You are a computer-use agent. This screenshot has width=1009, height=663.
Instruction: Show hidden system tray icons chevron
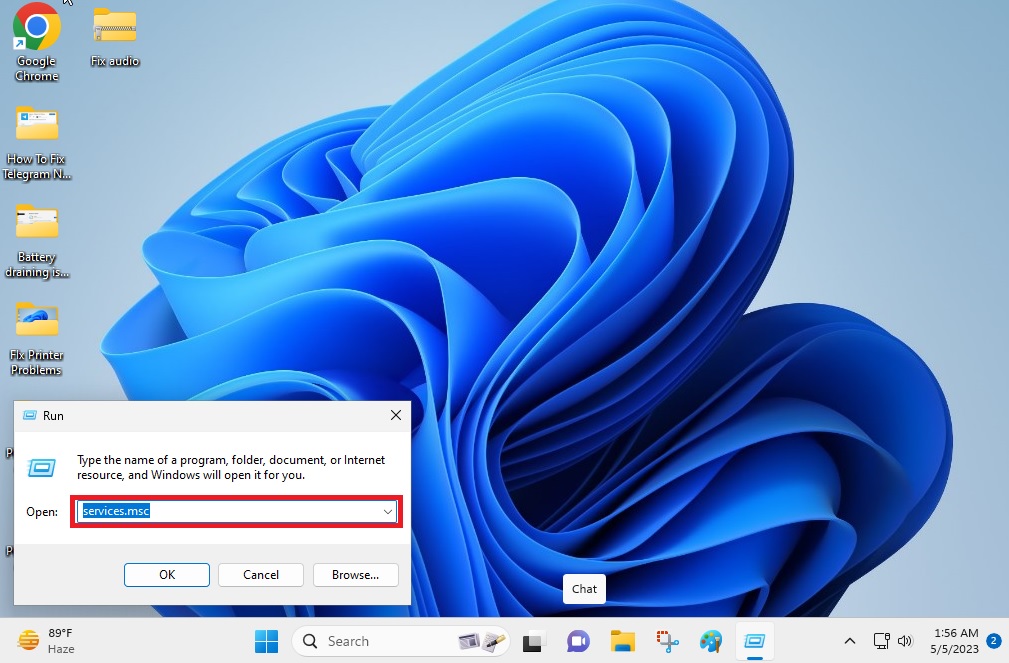(x=849, y=641)
